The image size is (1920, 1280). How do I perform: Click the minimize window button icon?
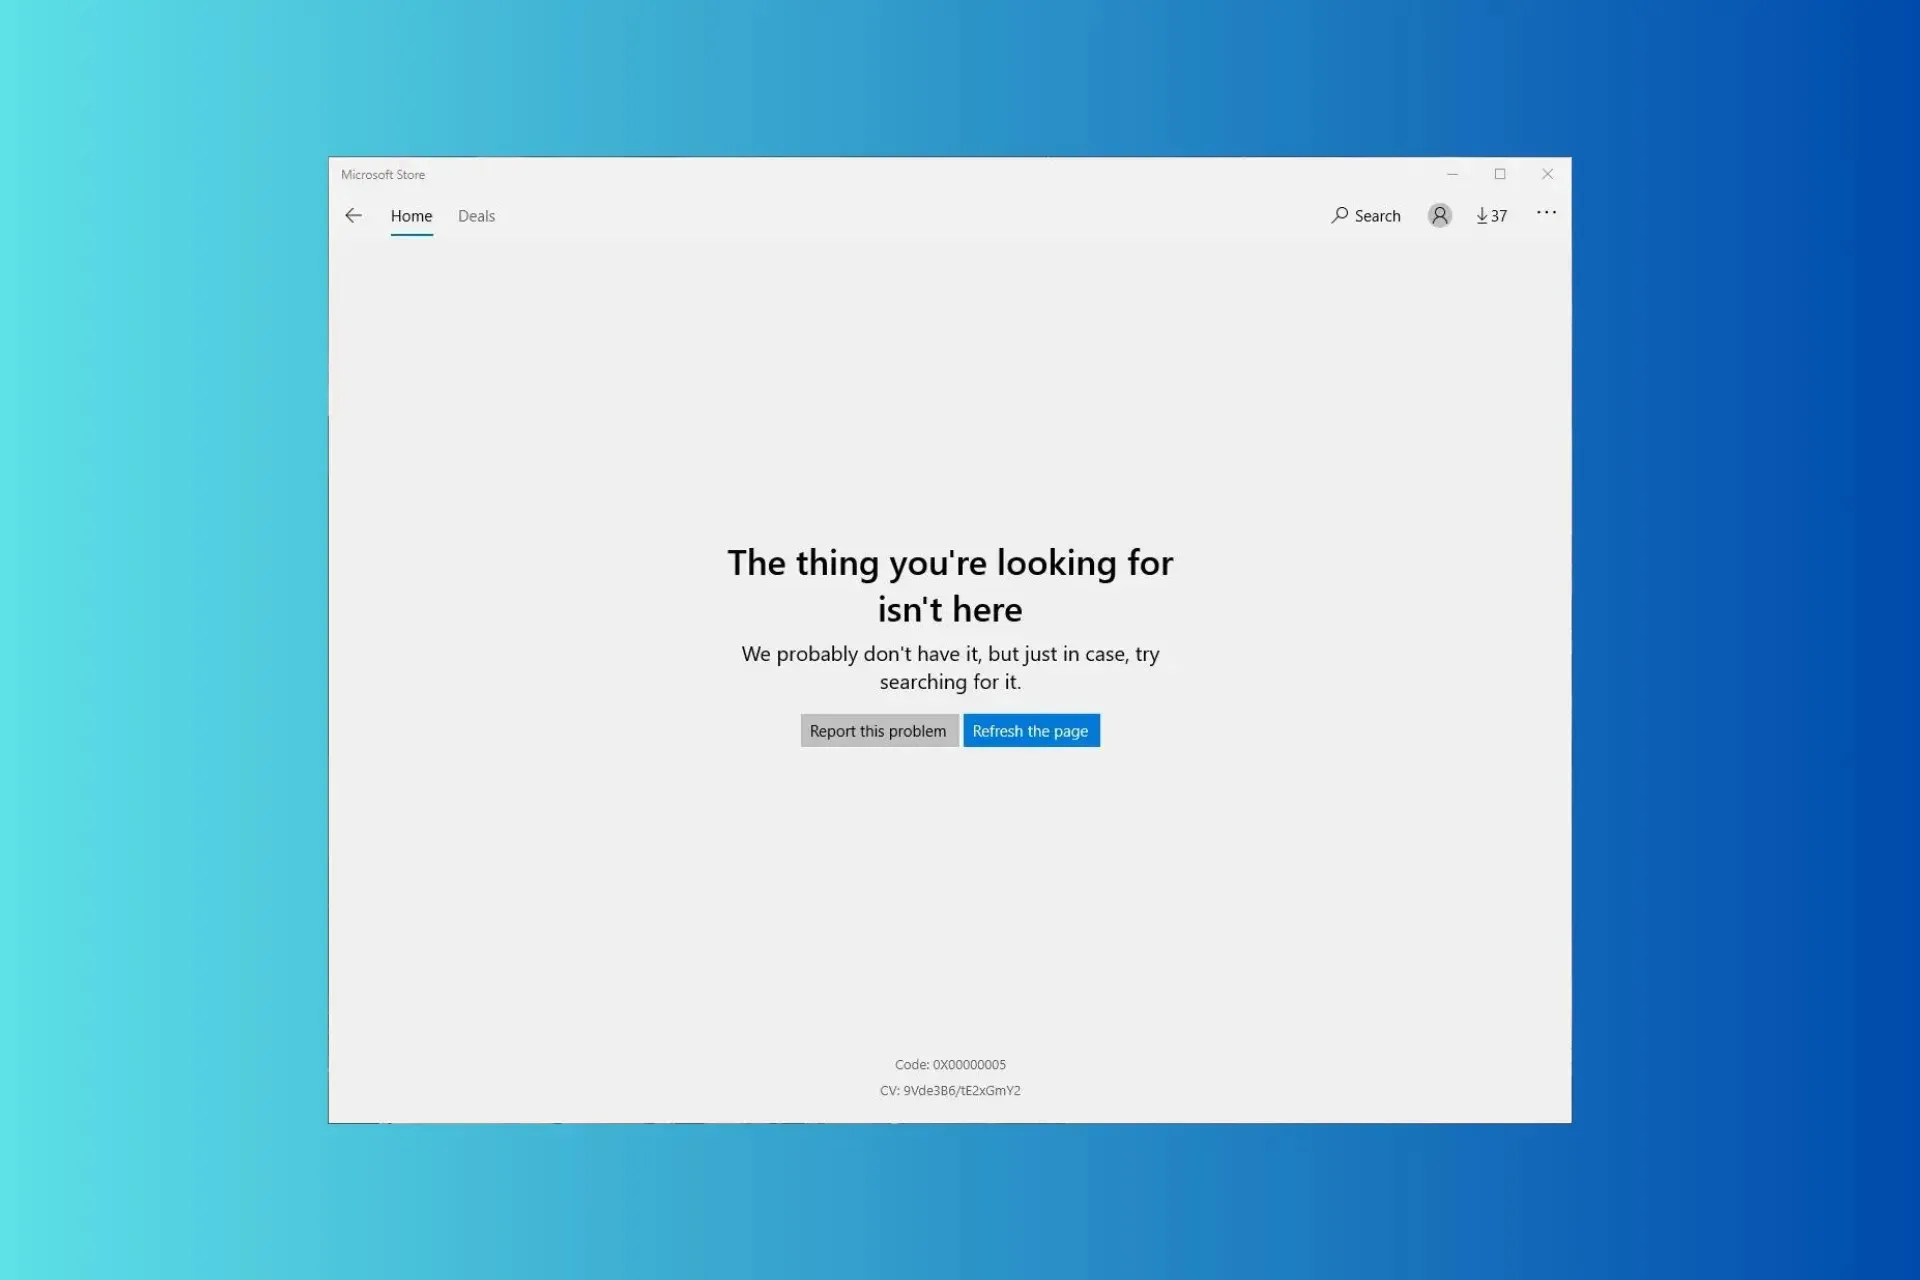click(x=1453, y=173)
